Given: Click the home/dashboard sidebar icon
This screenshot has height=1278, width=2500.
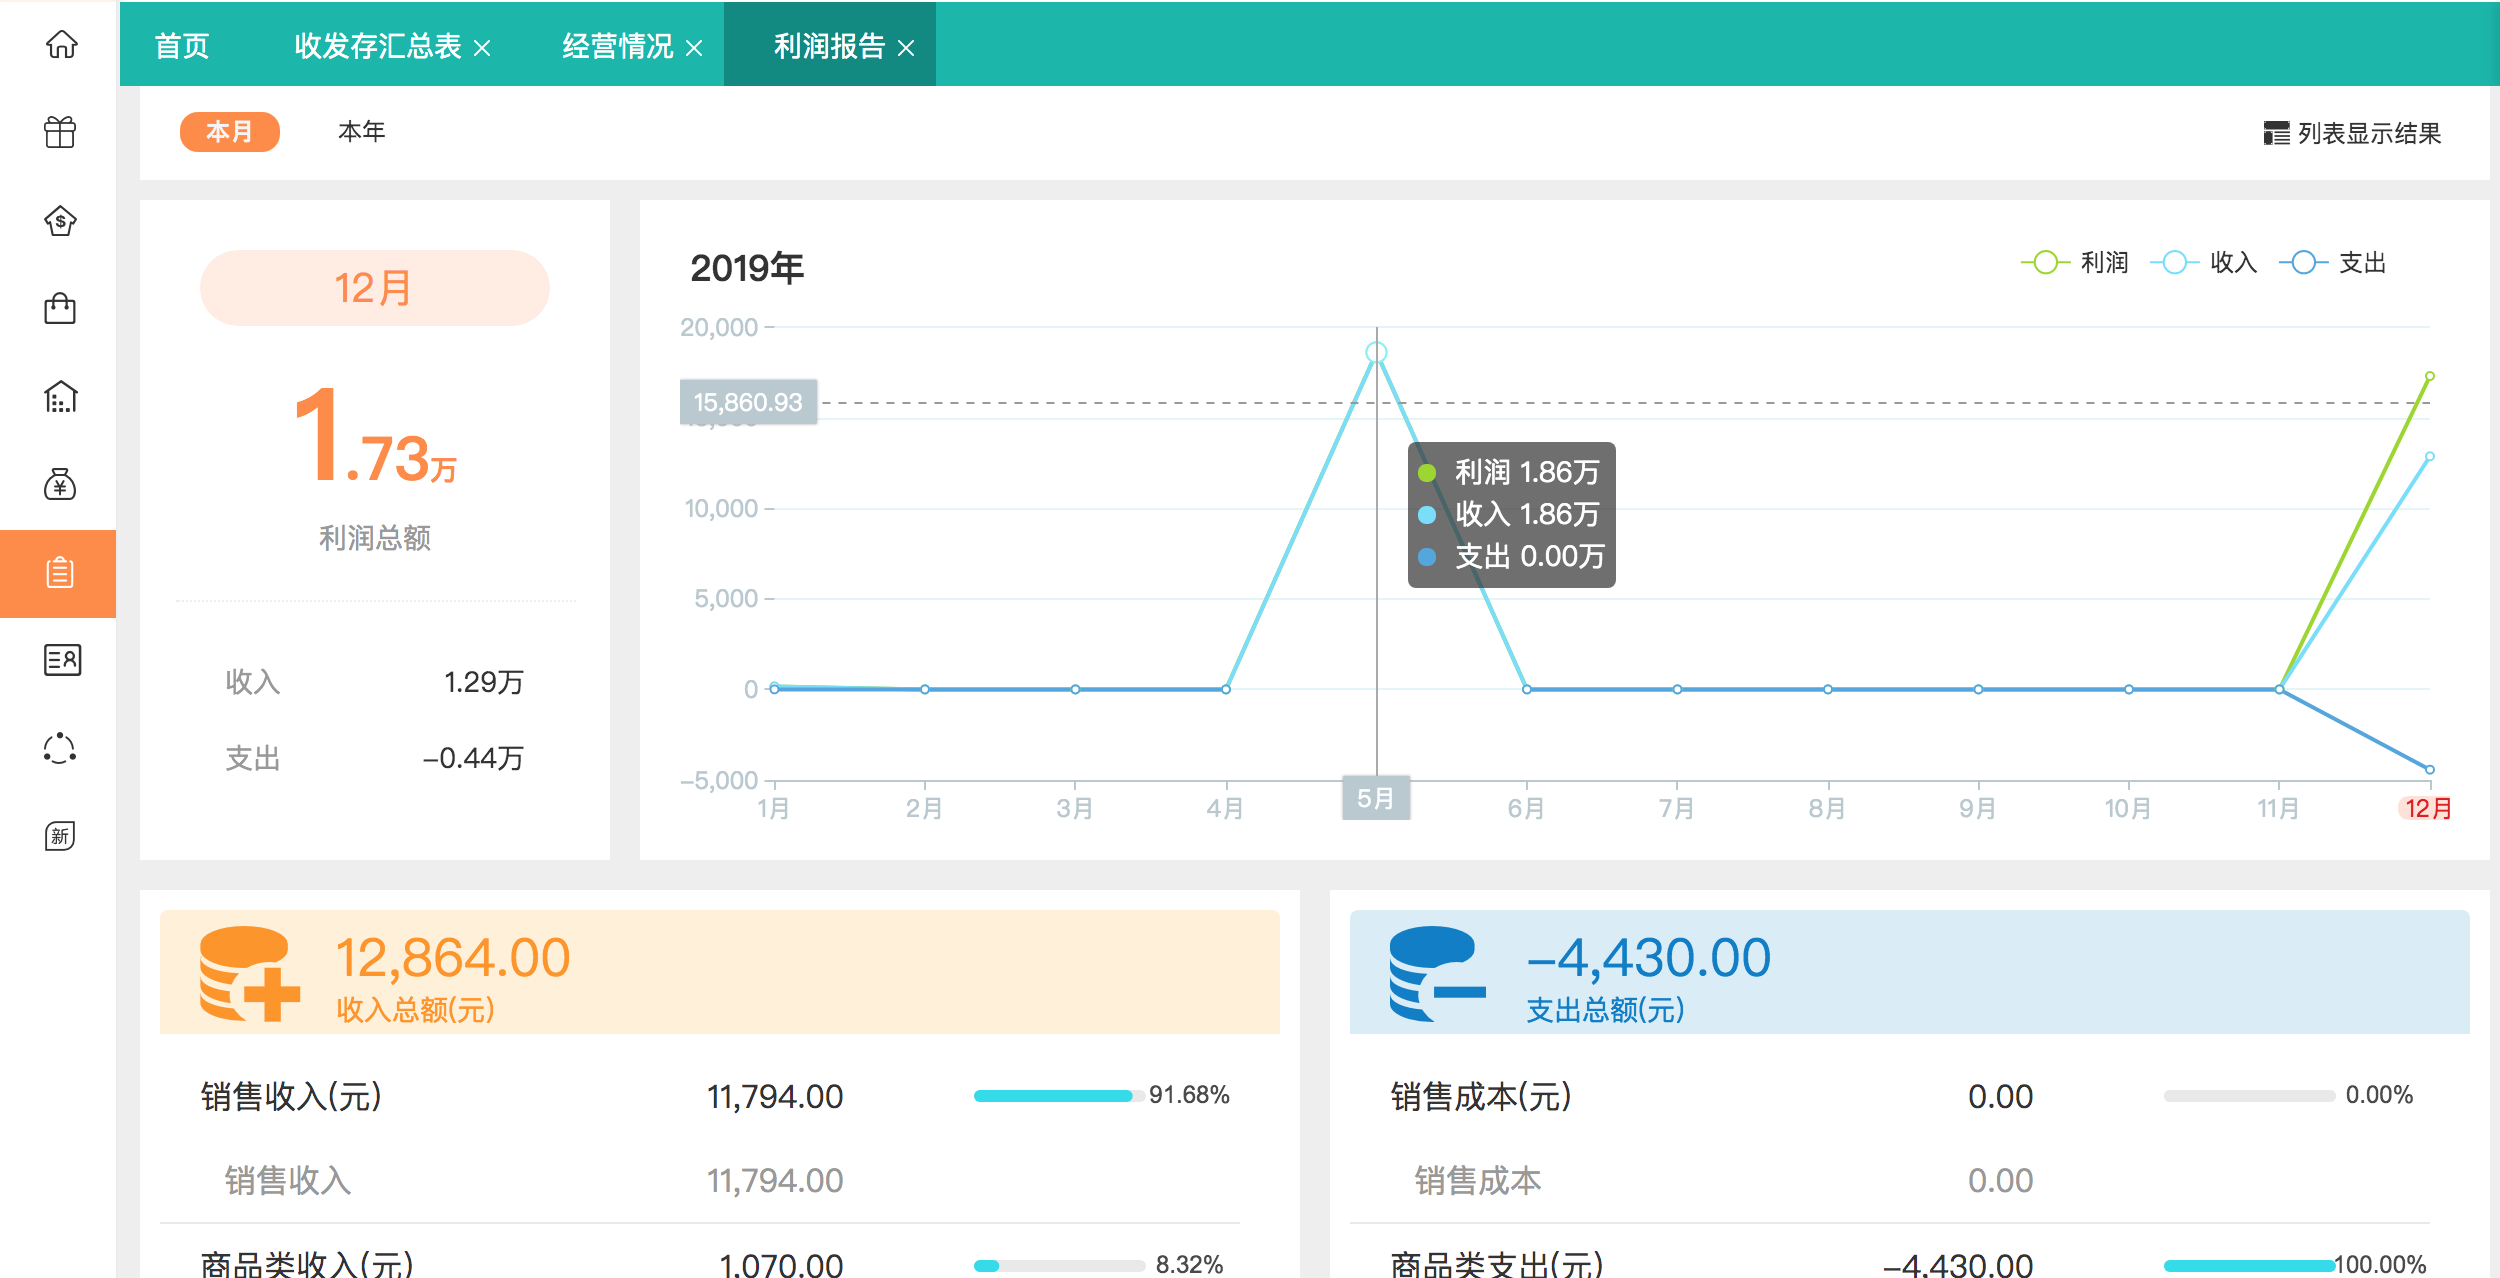Looking at the screenshot, I should pyautogui.click(x=62, y=44).
